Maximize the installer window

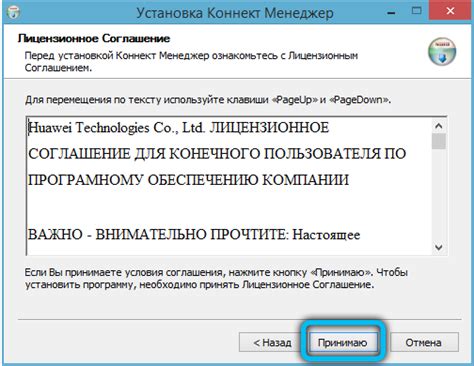(x=416, y=11)
